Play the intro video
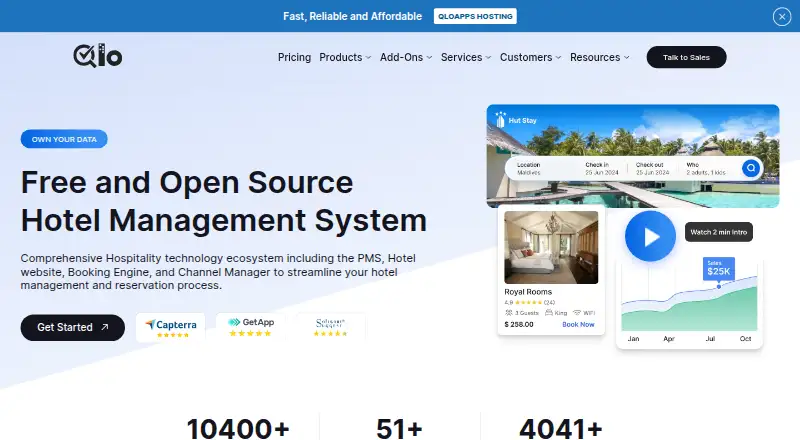Viewport: 800px width, 440px height. [x=650, y=236]
